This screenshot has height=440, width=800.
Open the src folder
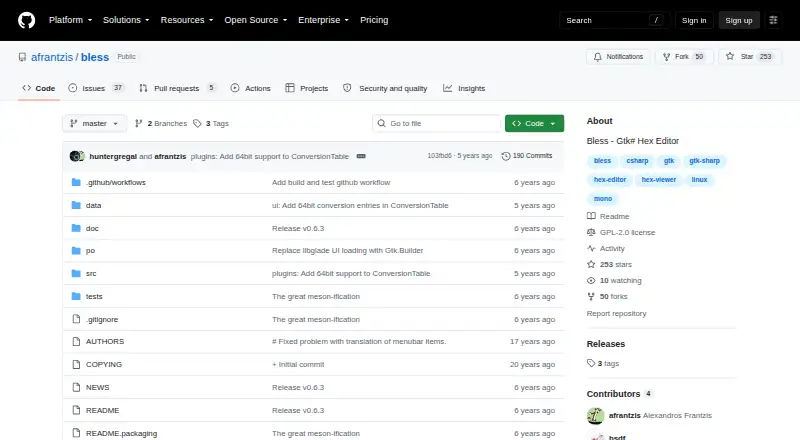[x=91, y=274]
